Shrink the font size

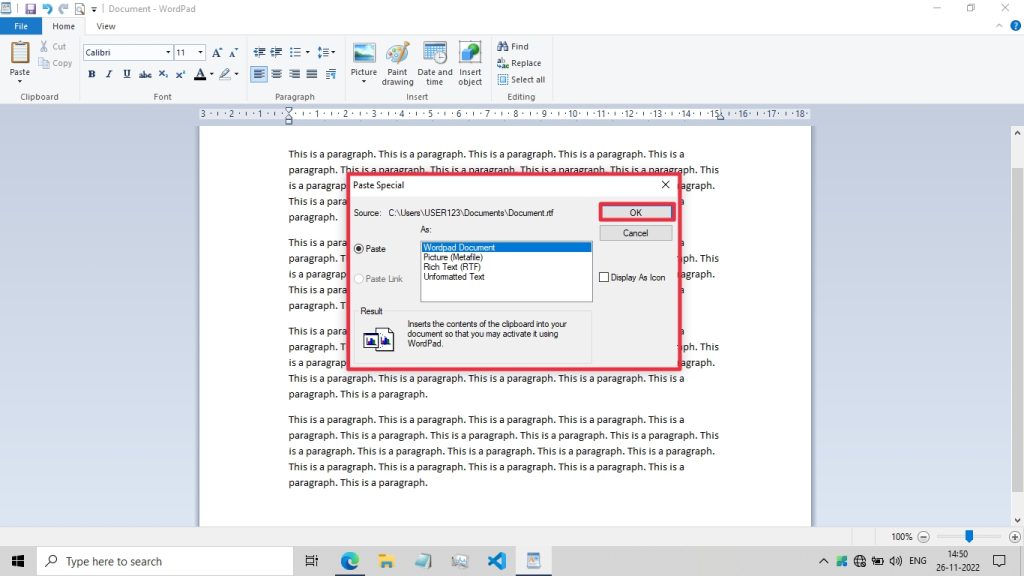click(234, 52)
